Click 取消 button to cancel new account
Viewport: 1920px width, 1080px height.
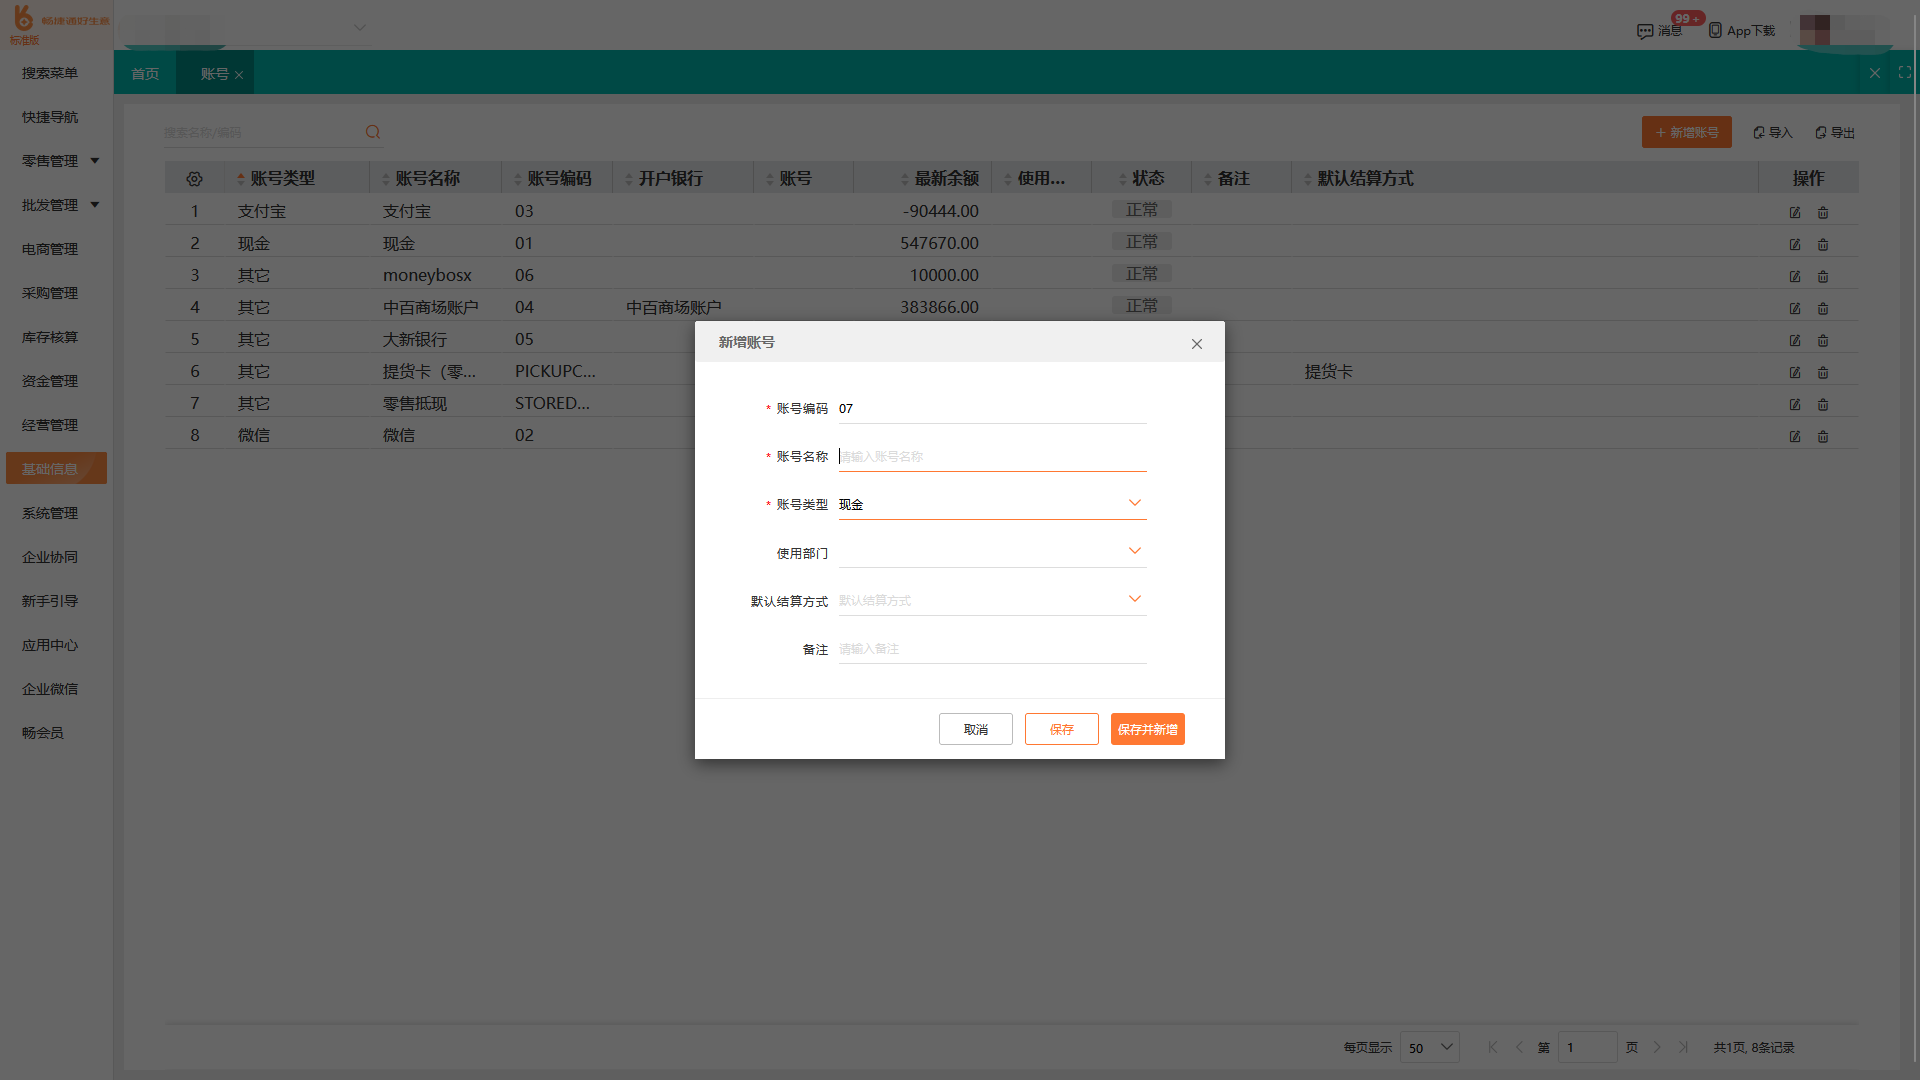(x=976, y=729)
